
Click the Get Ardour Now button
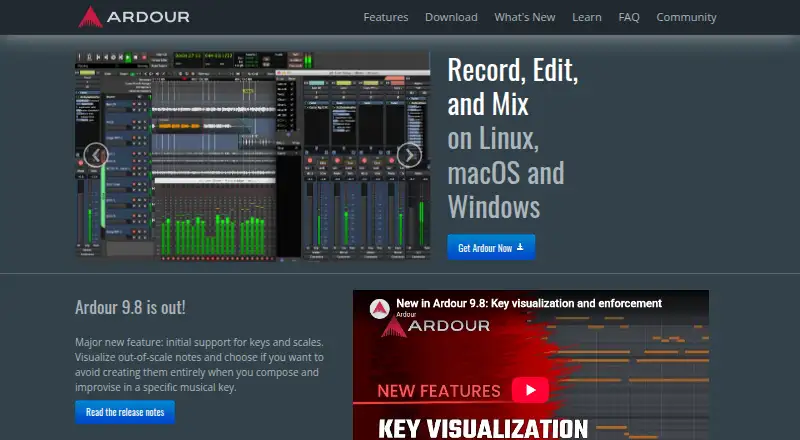click(x=491, y=248)
